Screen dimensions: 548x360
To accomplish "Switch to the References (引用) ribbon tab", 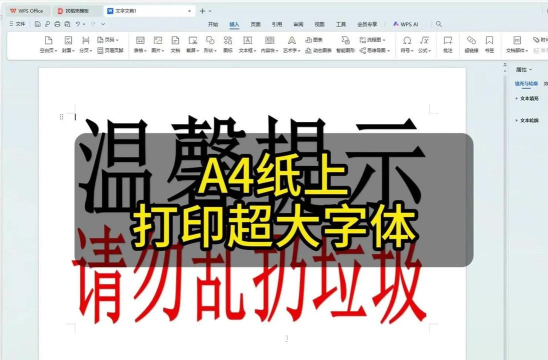I will pyautogui.click(x=277, y=24).
